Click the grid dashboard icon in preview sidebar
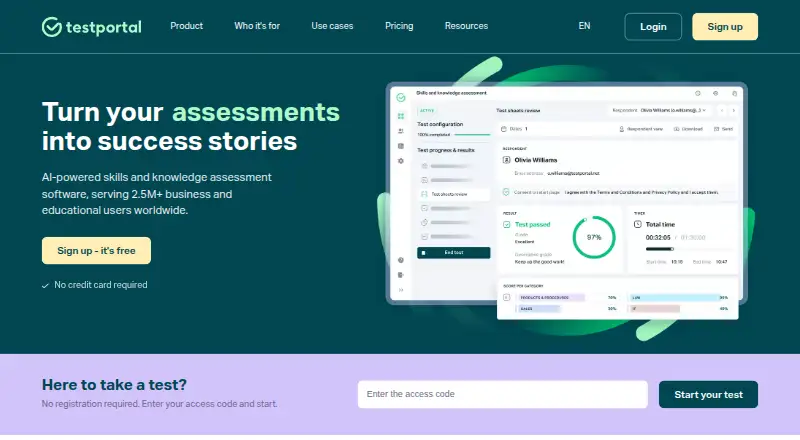Viewport: 800px width, 440px height. pyautogui.click(x=401, y=116)
